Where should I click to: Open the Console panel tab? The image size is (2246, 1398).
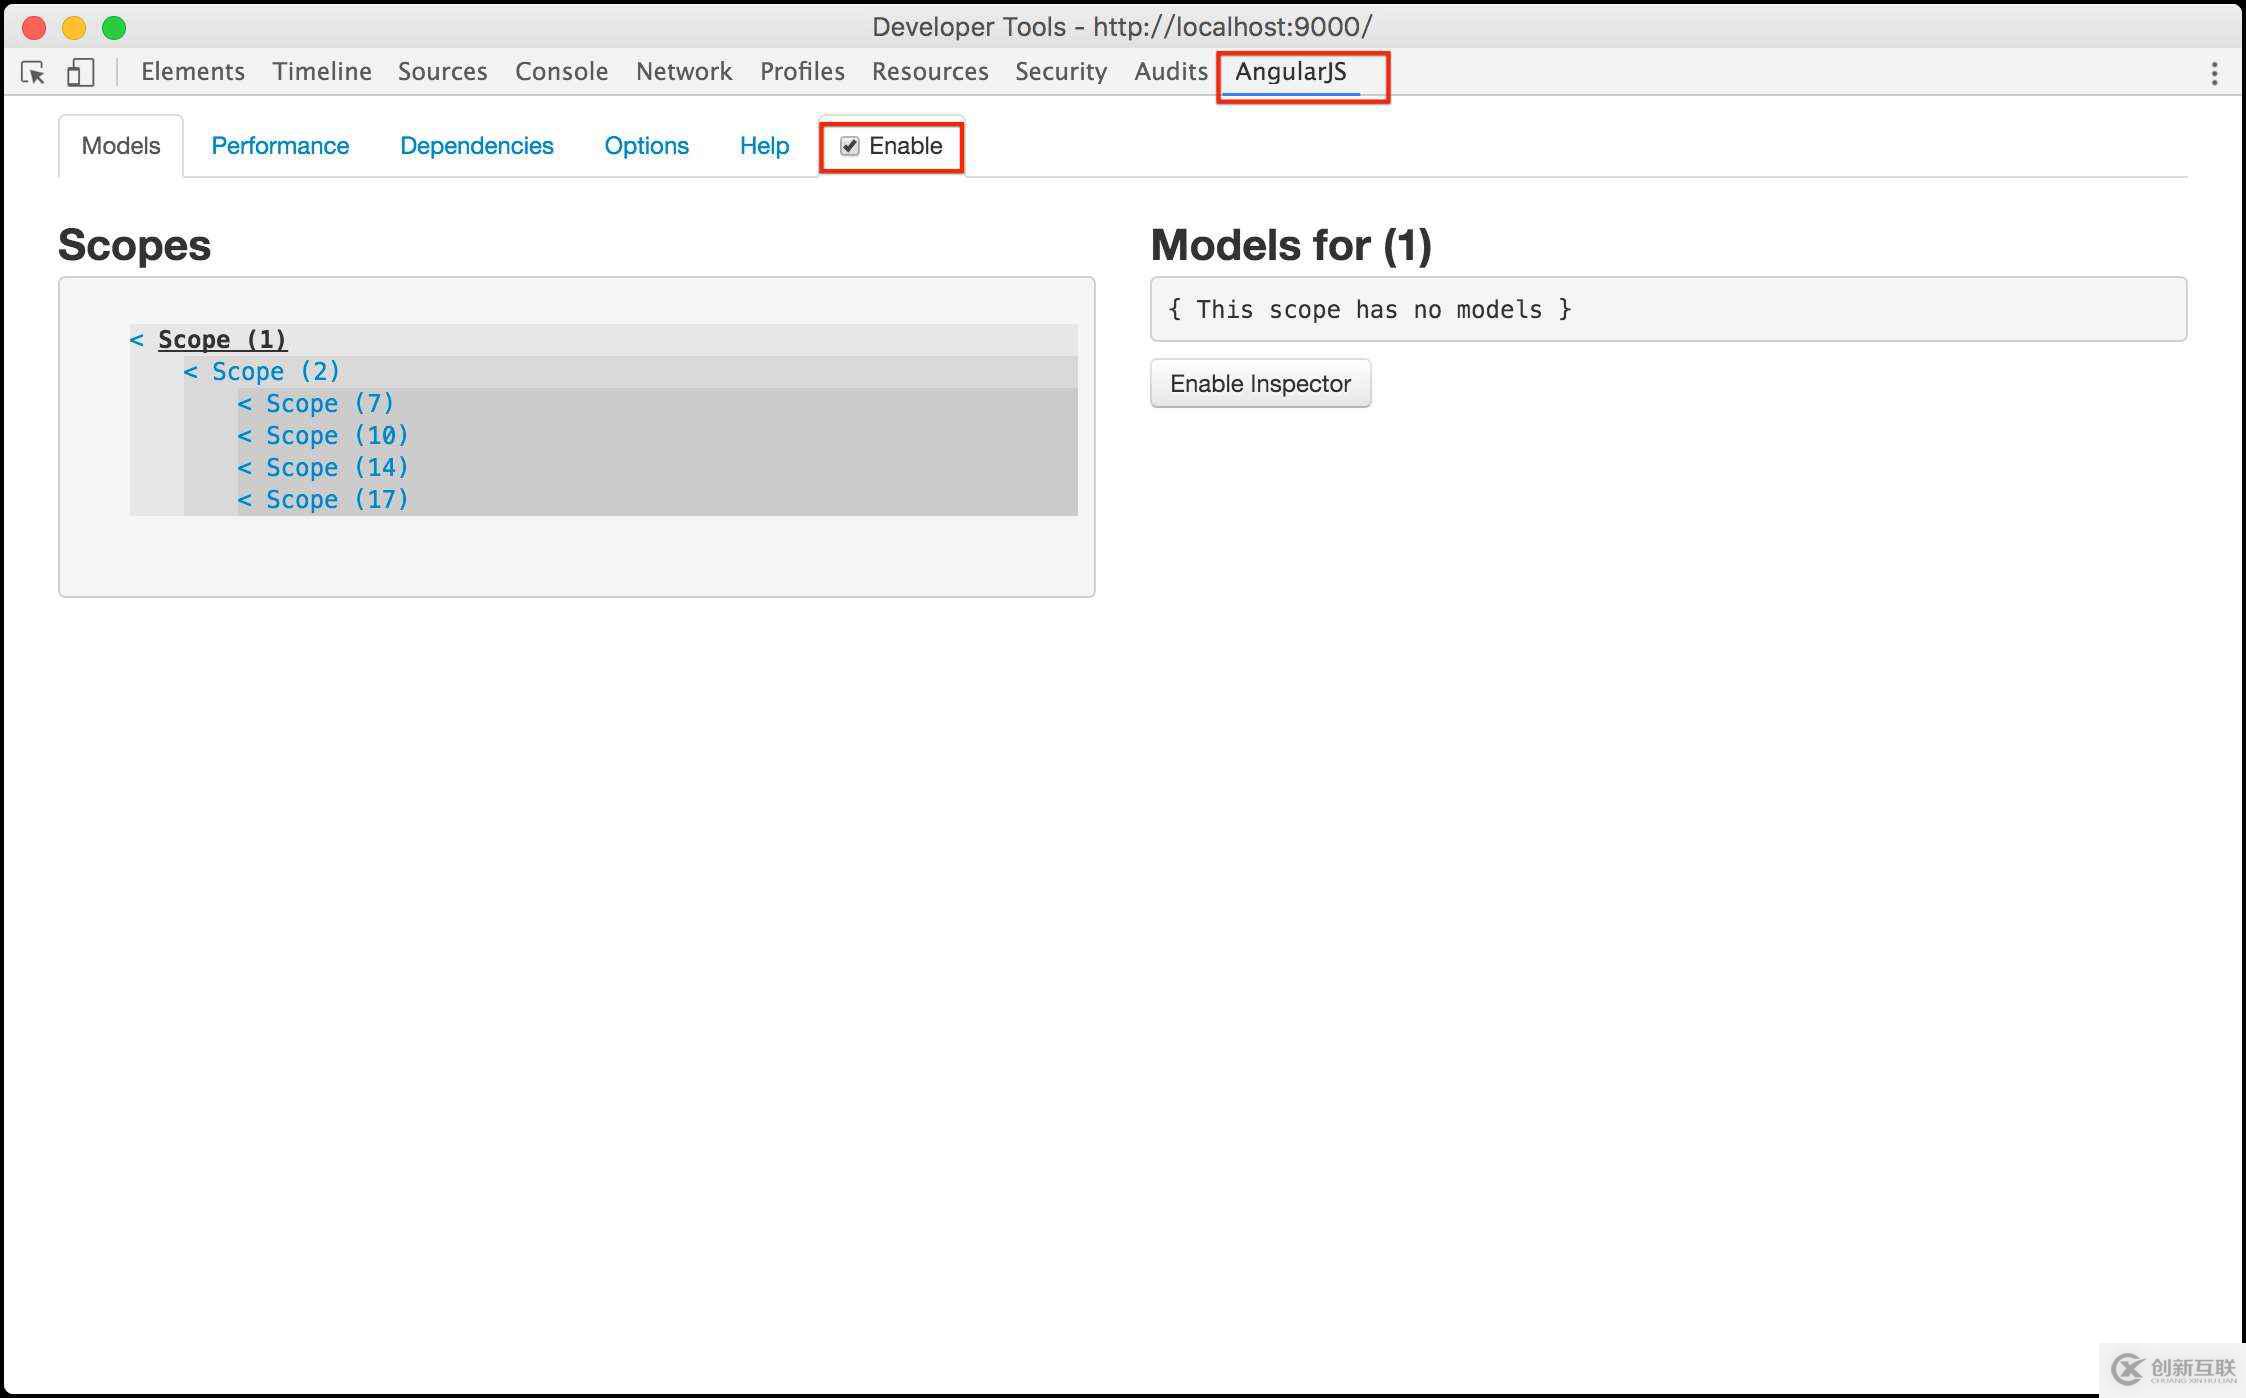(560, 71)
